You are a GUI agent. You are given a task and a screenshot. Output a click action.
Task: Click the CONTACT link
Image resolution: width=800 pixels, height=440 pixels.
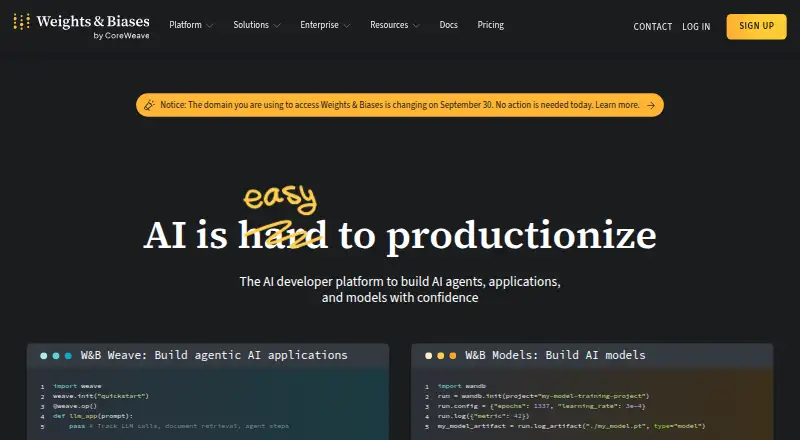click(653, 27)
